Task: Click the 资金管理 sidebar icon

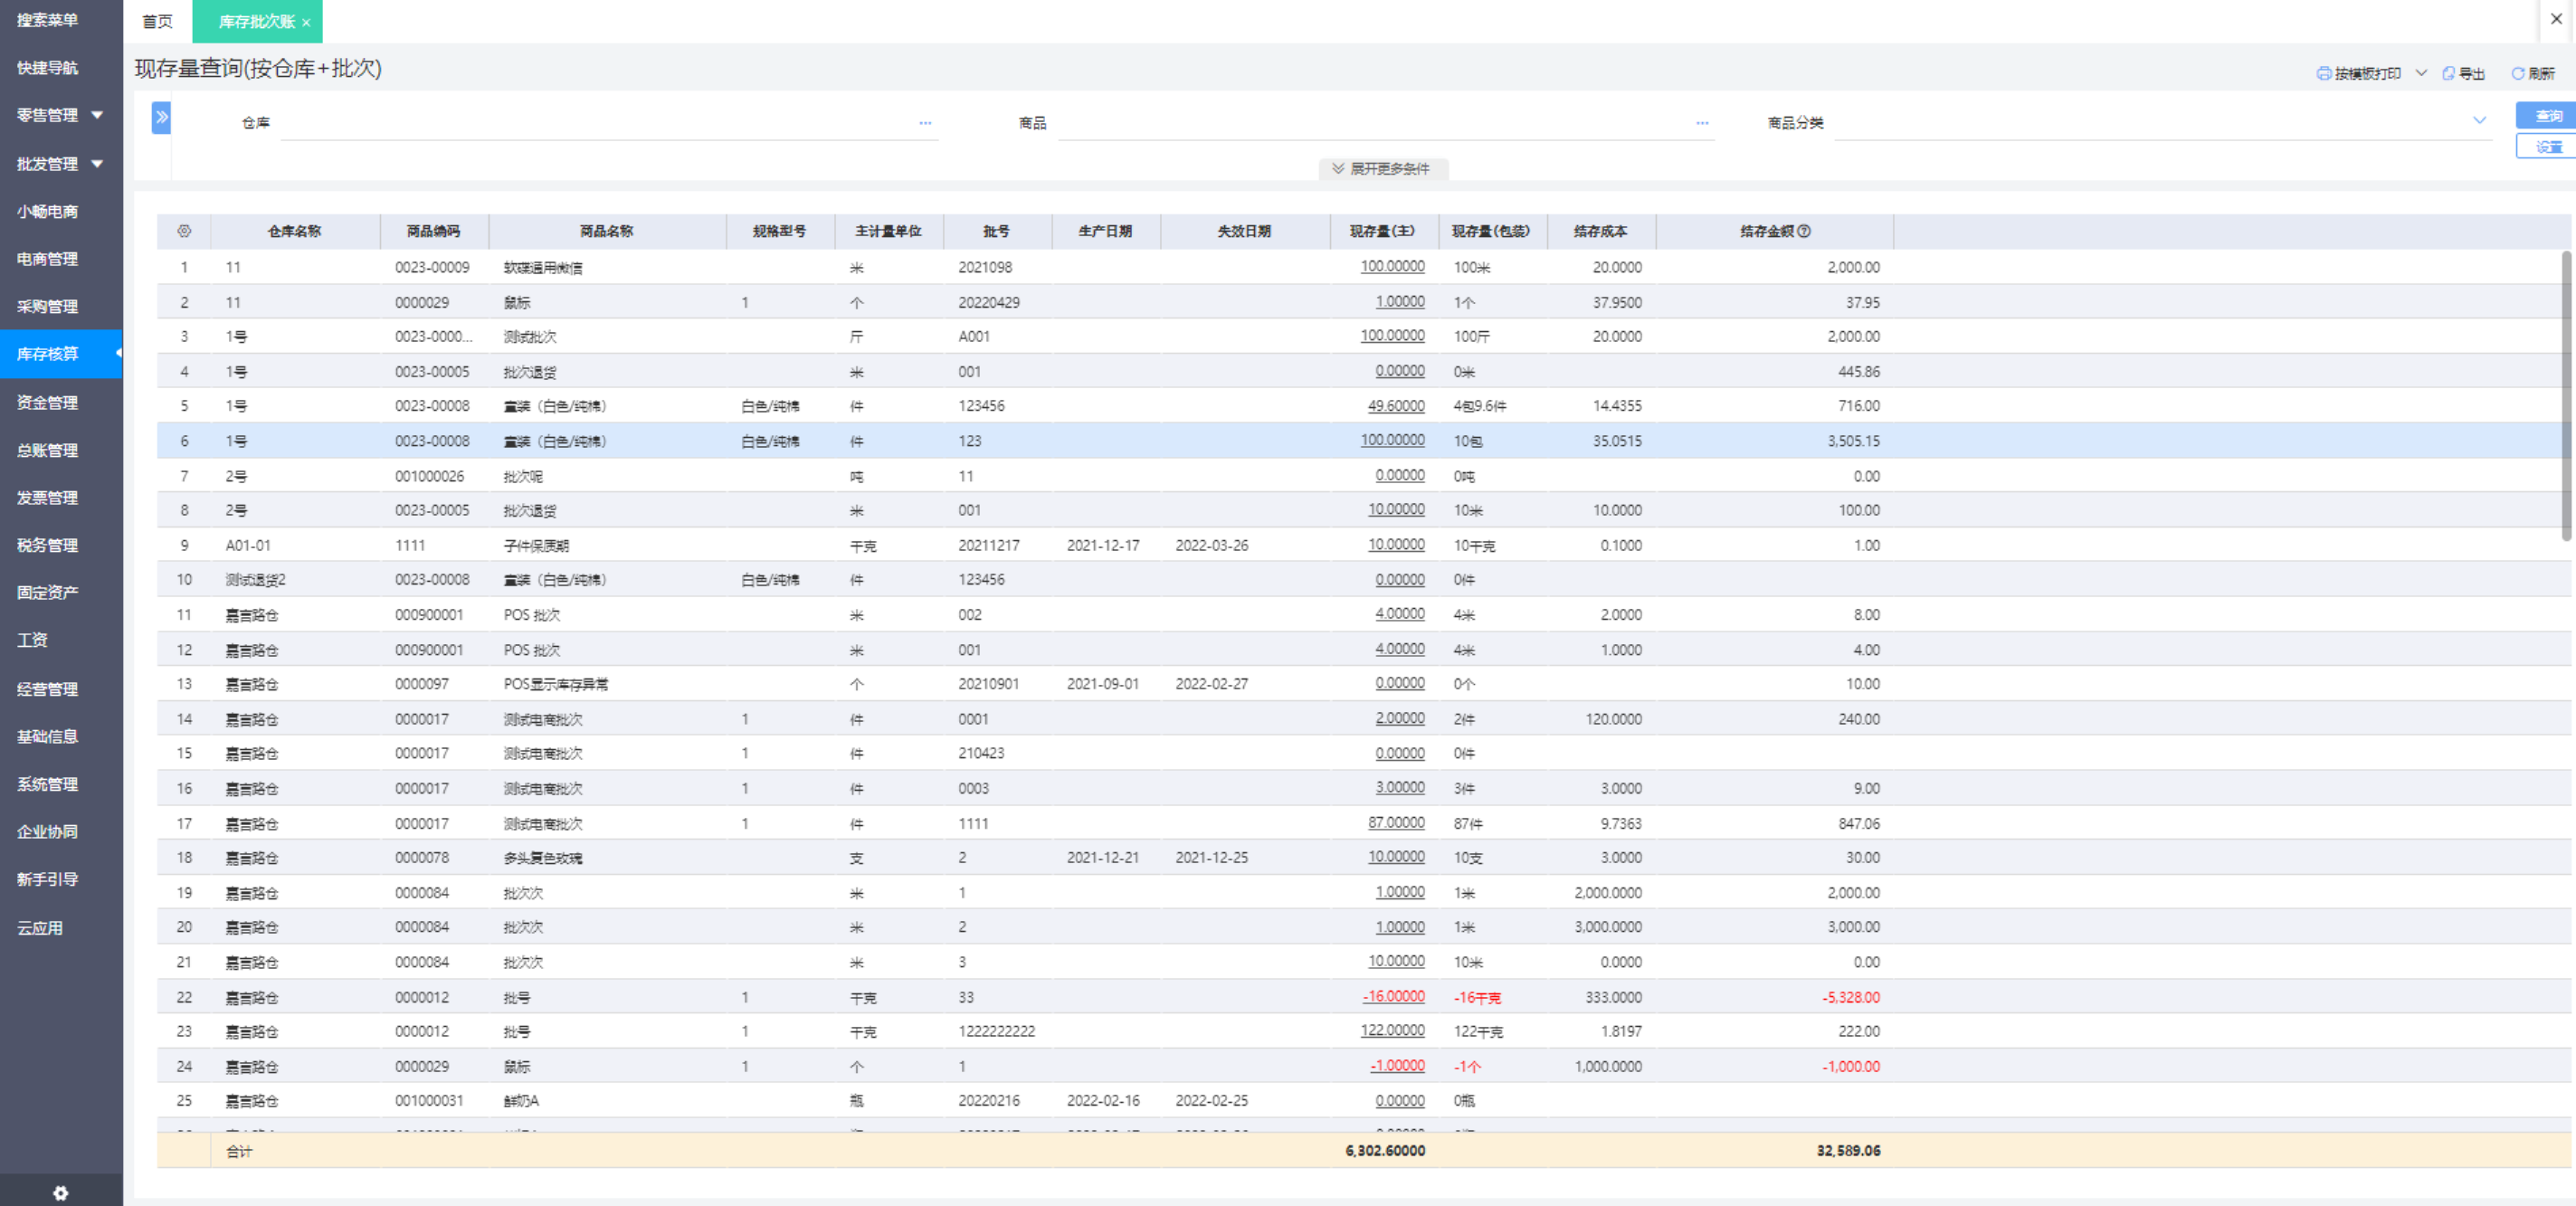Action: (x=62, y=401)
